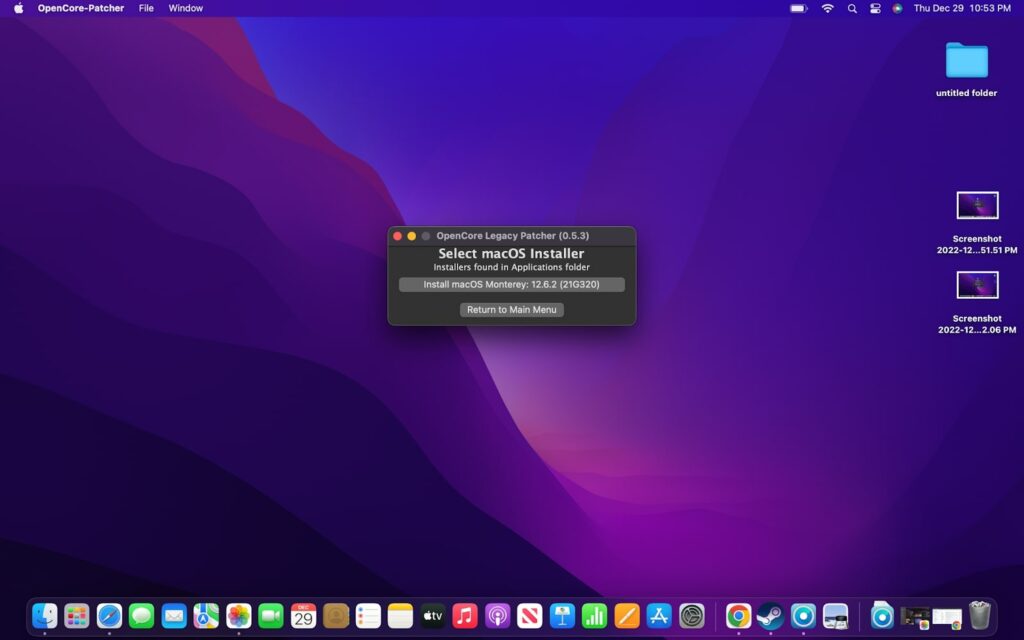Open Contacts from the Dock

point(336,616)
